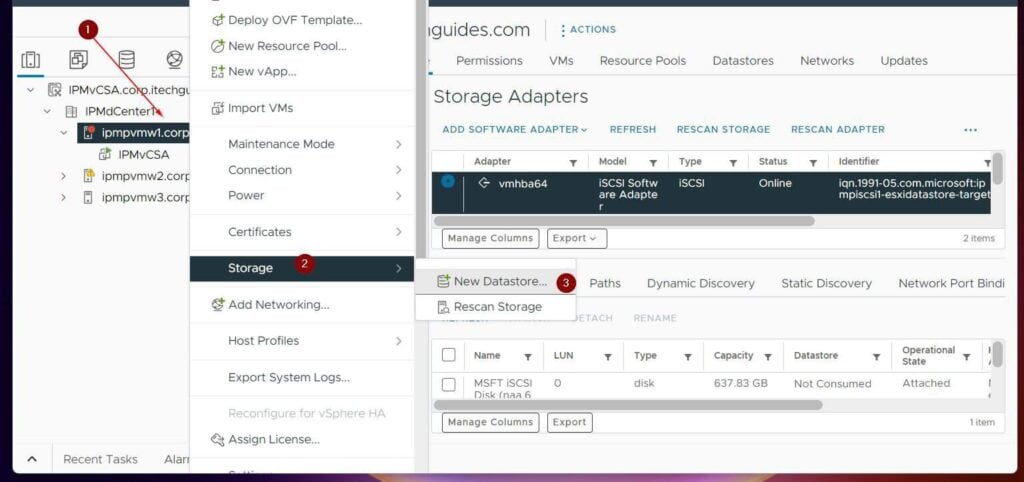Choose New Datastore from the Storage submenu
Image resolution: width=1024 pixels, height=482 pixels.
499,282
